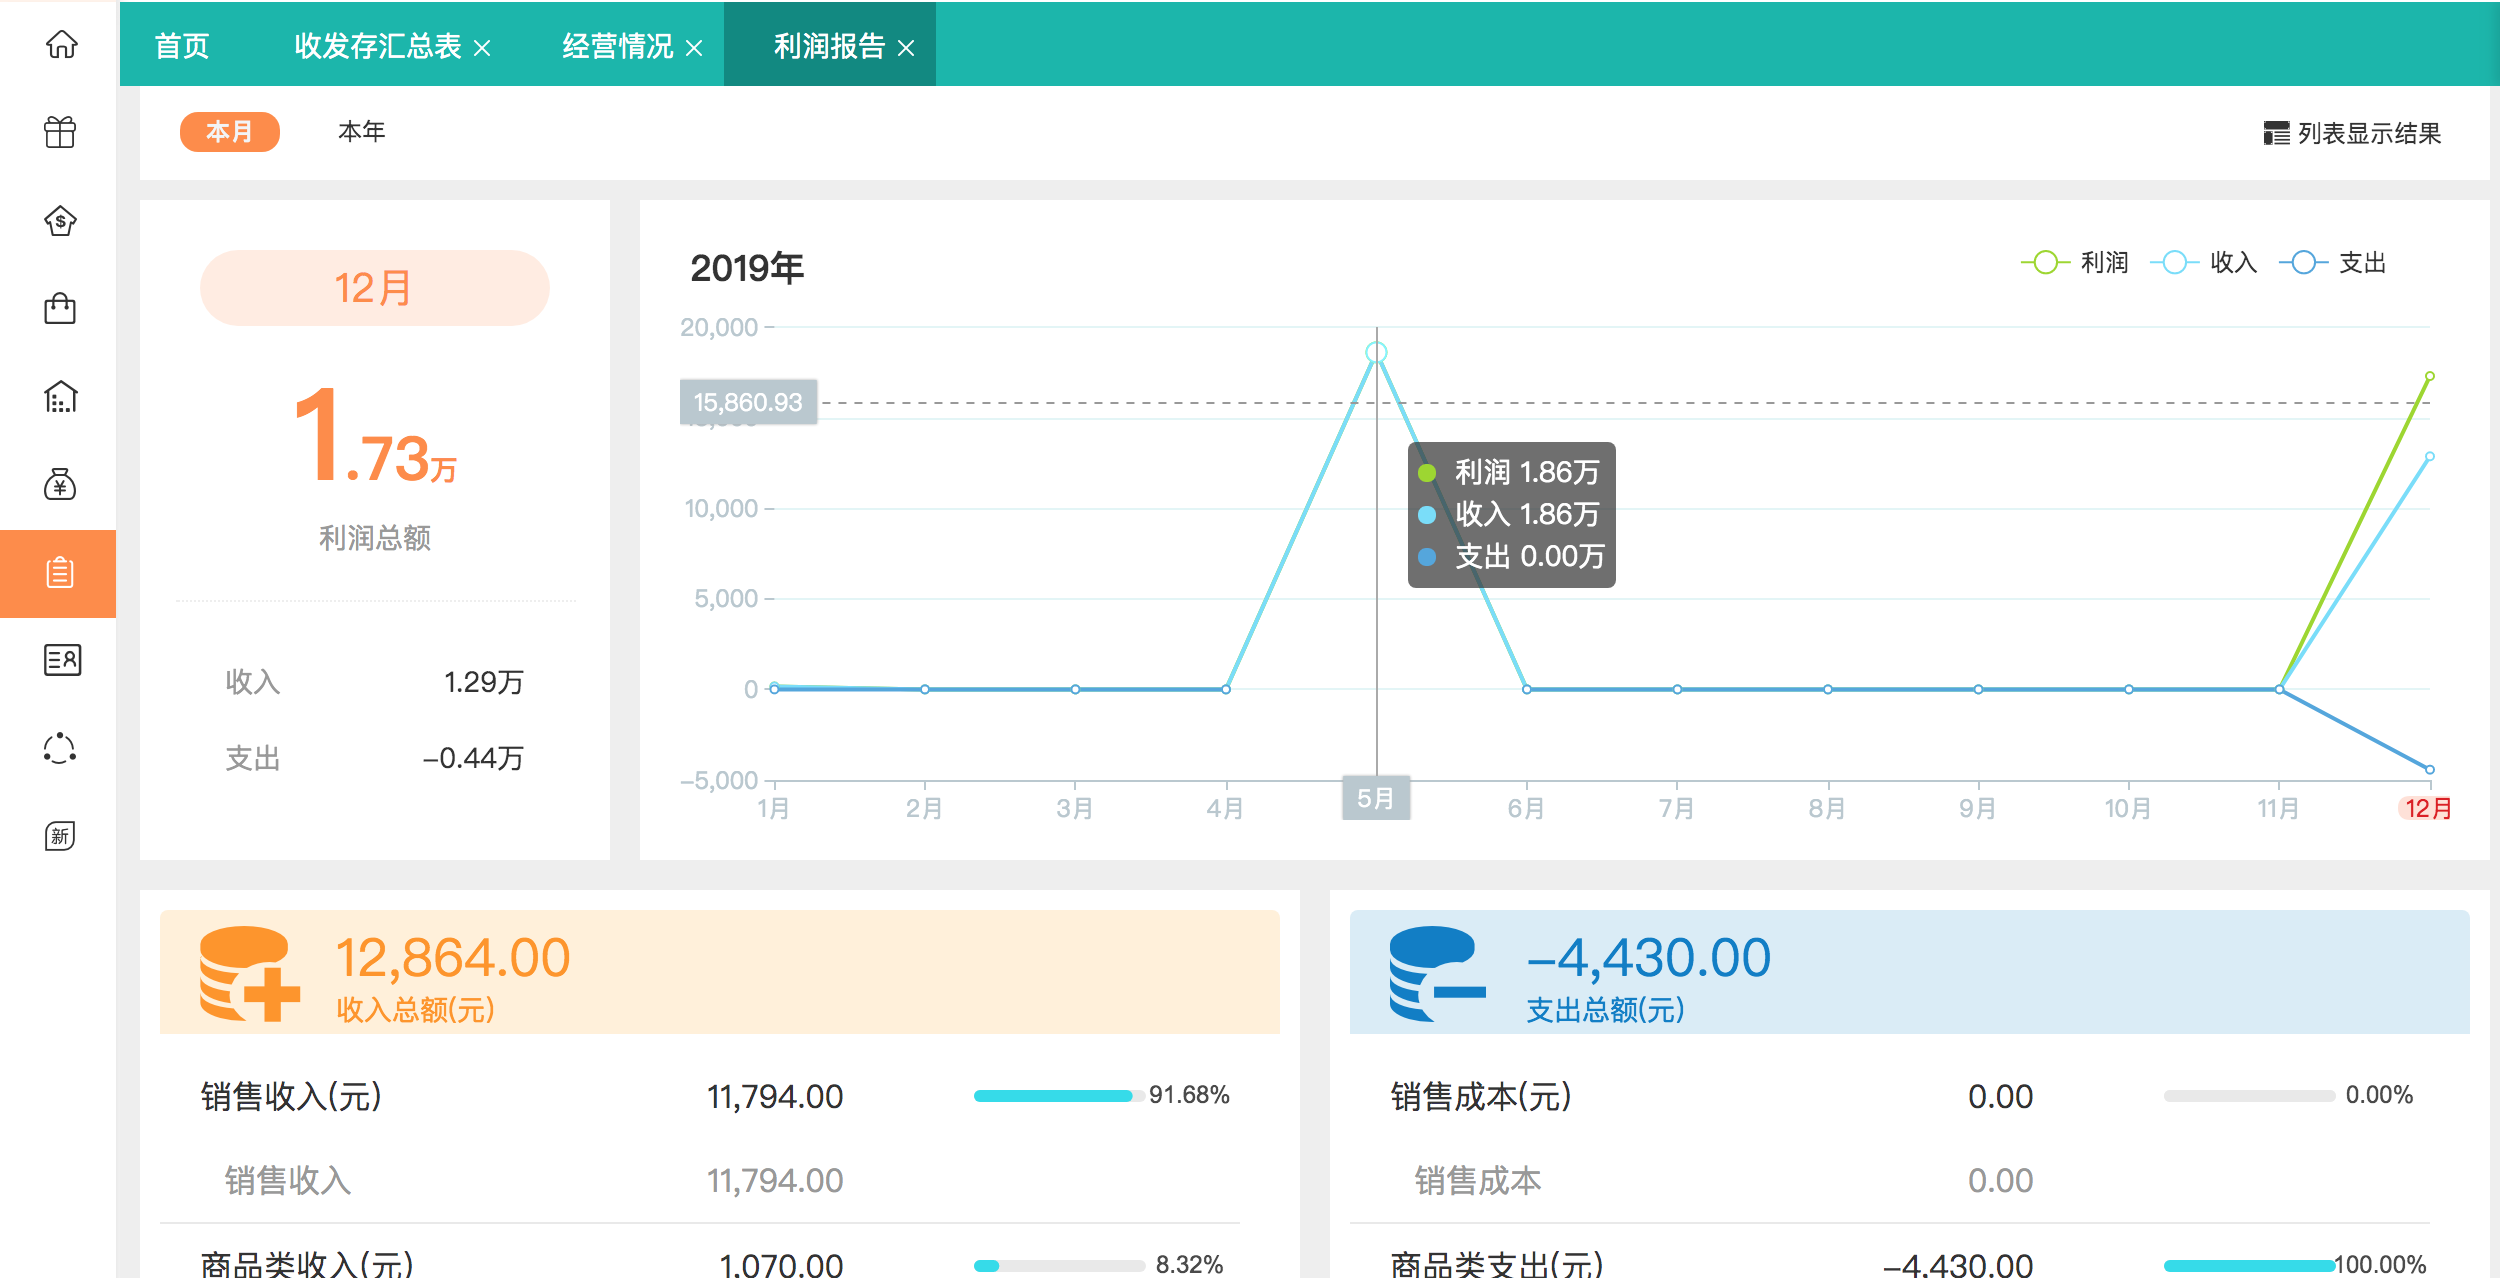Click the currency/finance icon in sidebar
The width and height of the screenshot is (2500, 1278).
(x=60, y=484)
